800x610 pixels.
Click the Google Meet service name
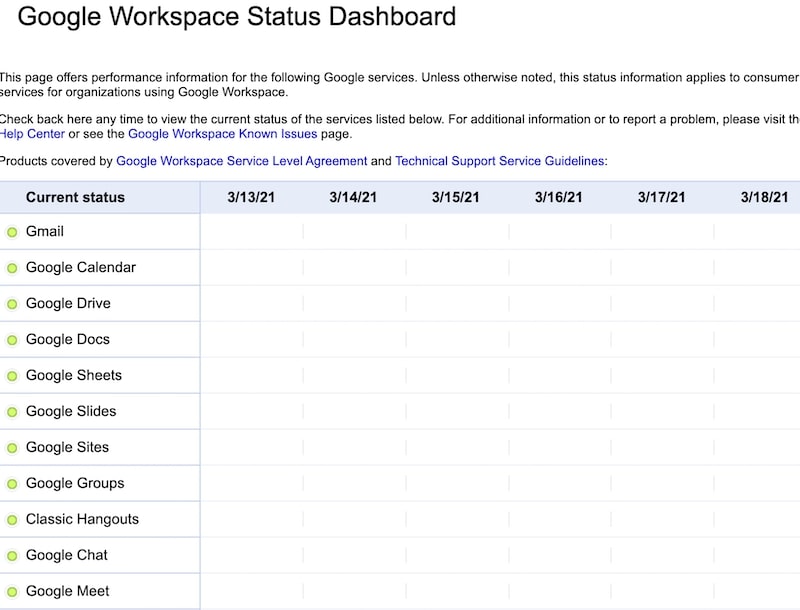(68, 591)
